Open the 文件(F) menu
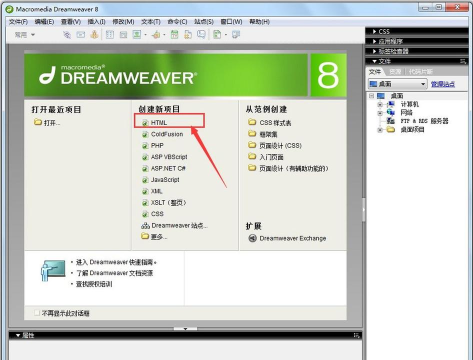Screen dimensions: 473x360 [18, 22]
